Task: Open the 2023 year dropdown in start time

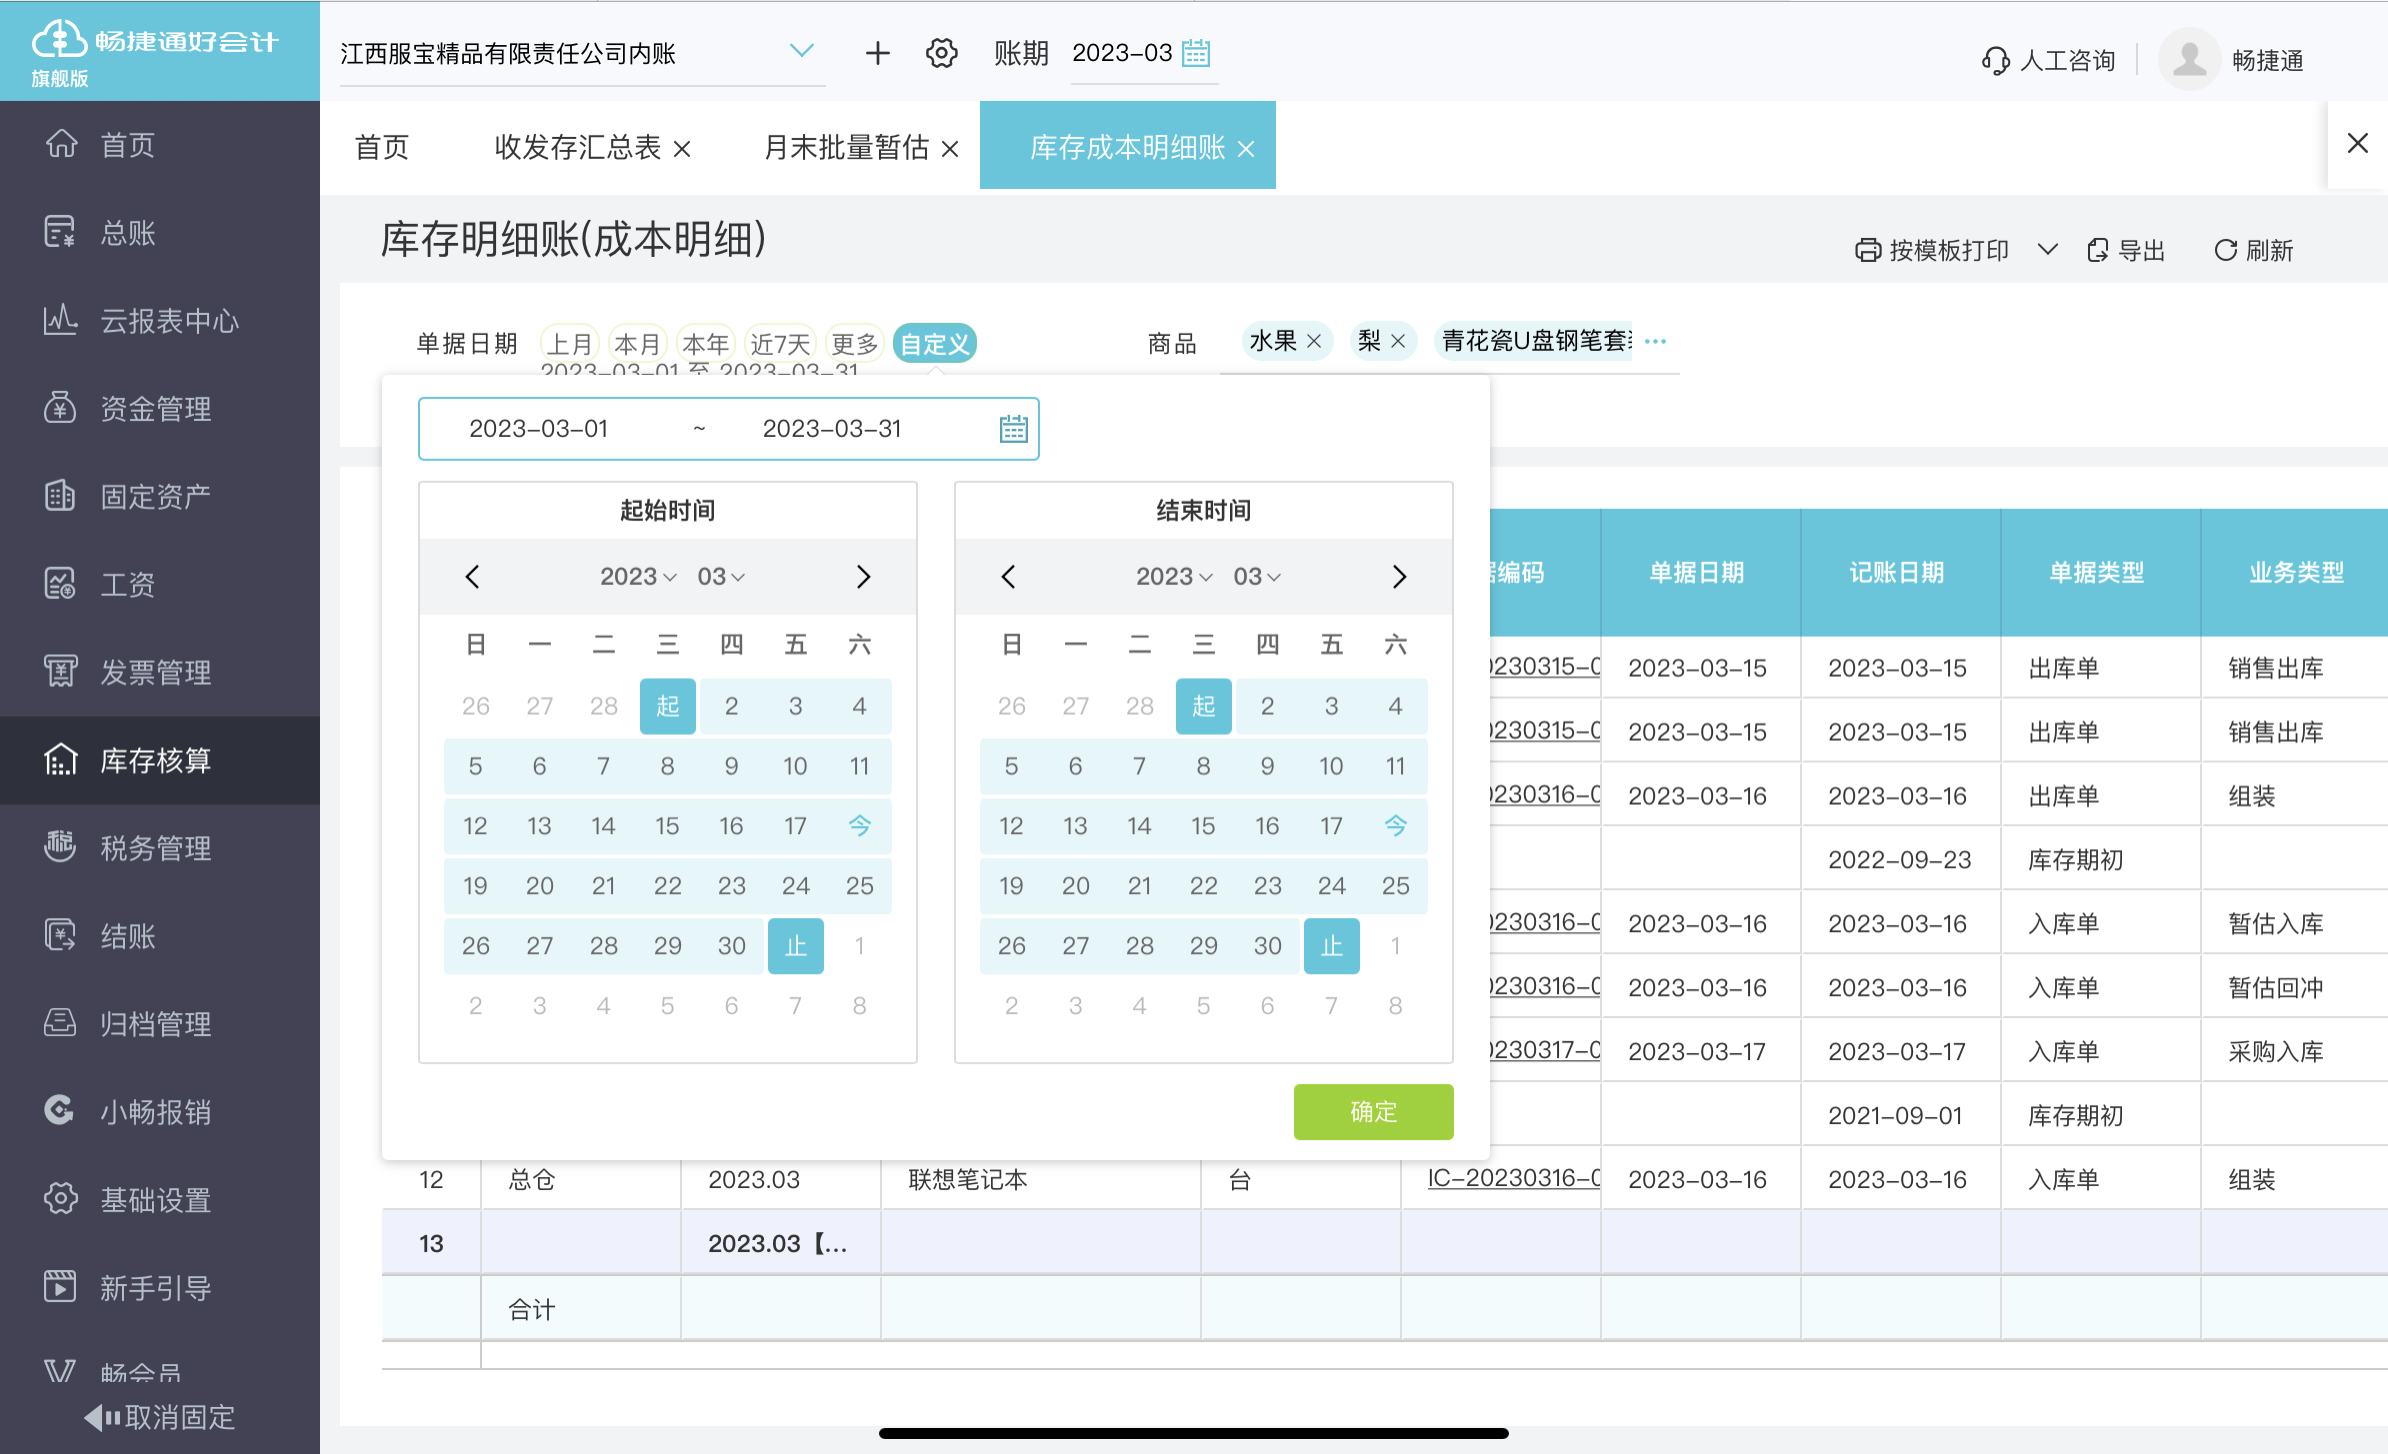Action: point(640,577)
